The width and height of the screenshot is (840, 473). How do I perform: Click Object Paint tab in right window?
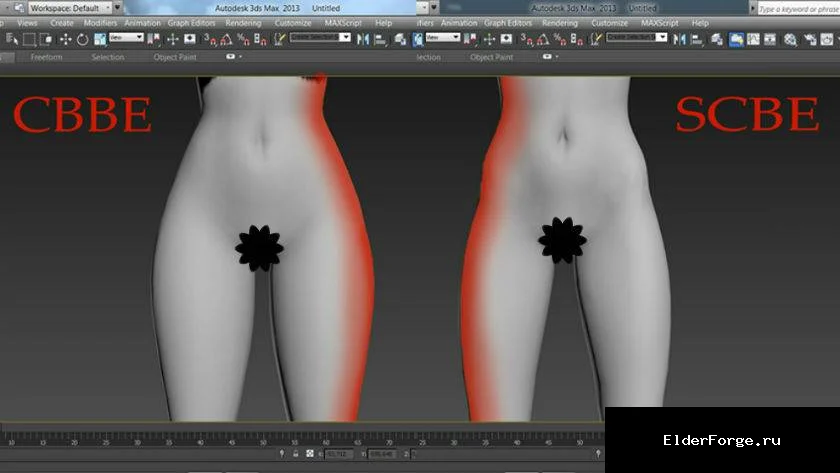(x=491, y=57)
